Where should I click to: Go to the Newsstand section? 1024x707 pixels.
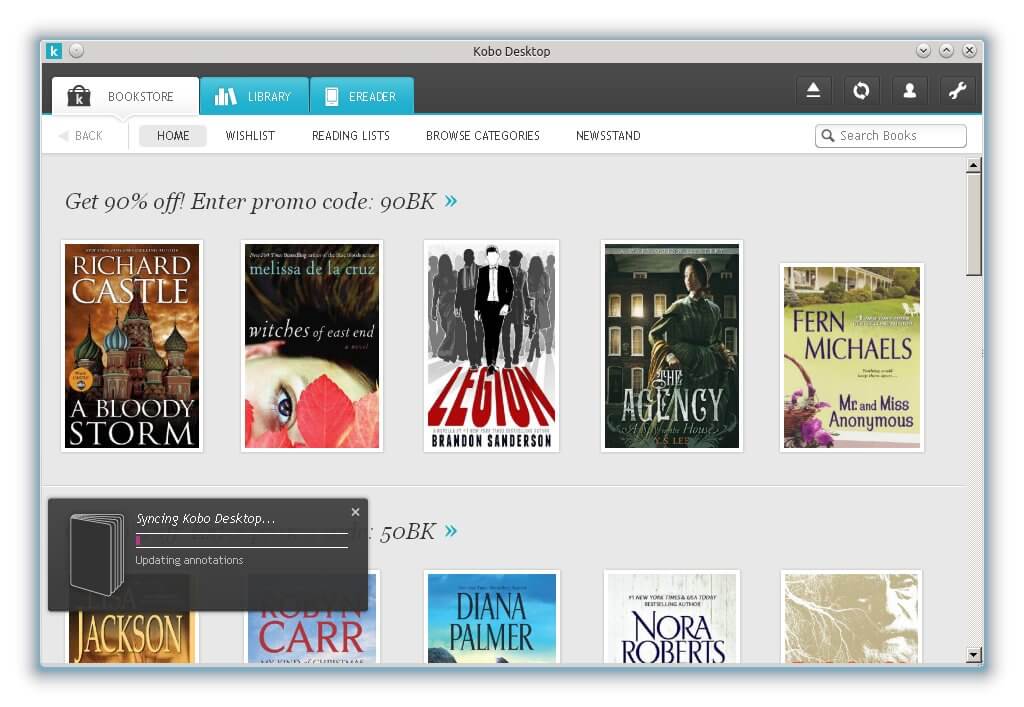click(x=608, y=136)
